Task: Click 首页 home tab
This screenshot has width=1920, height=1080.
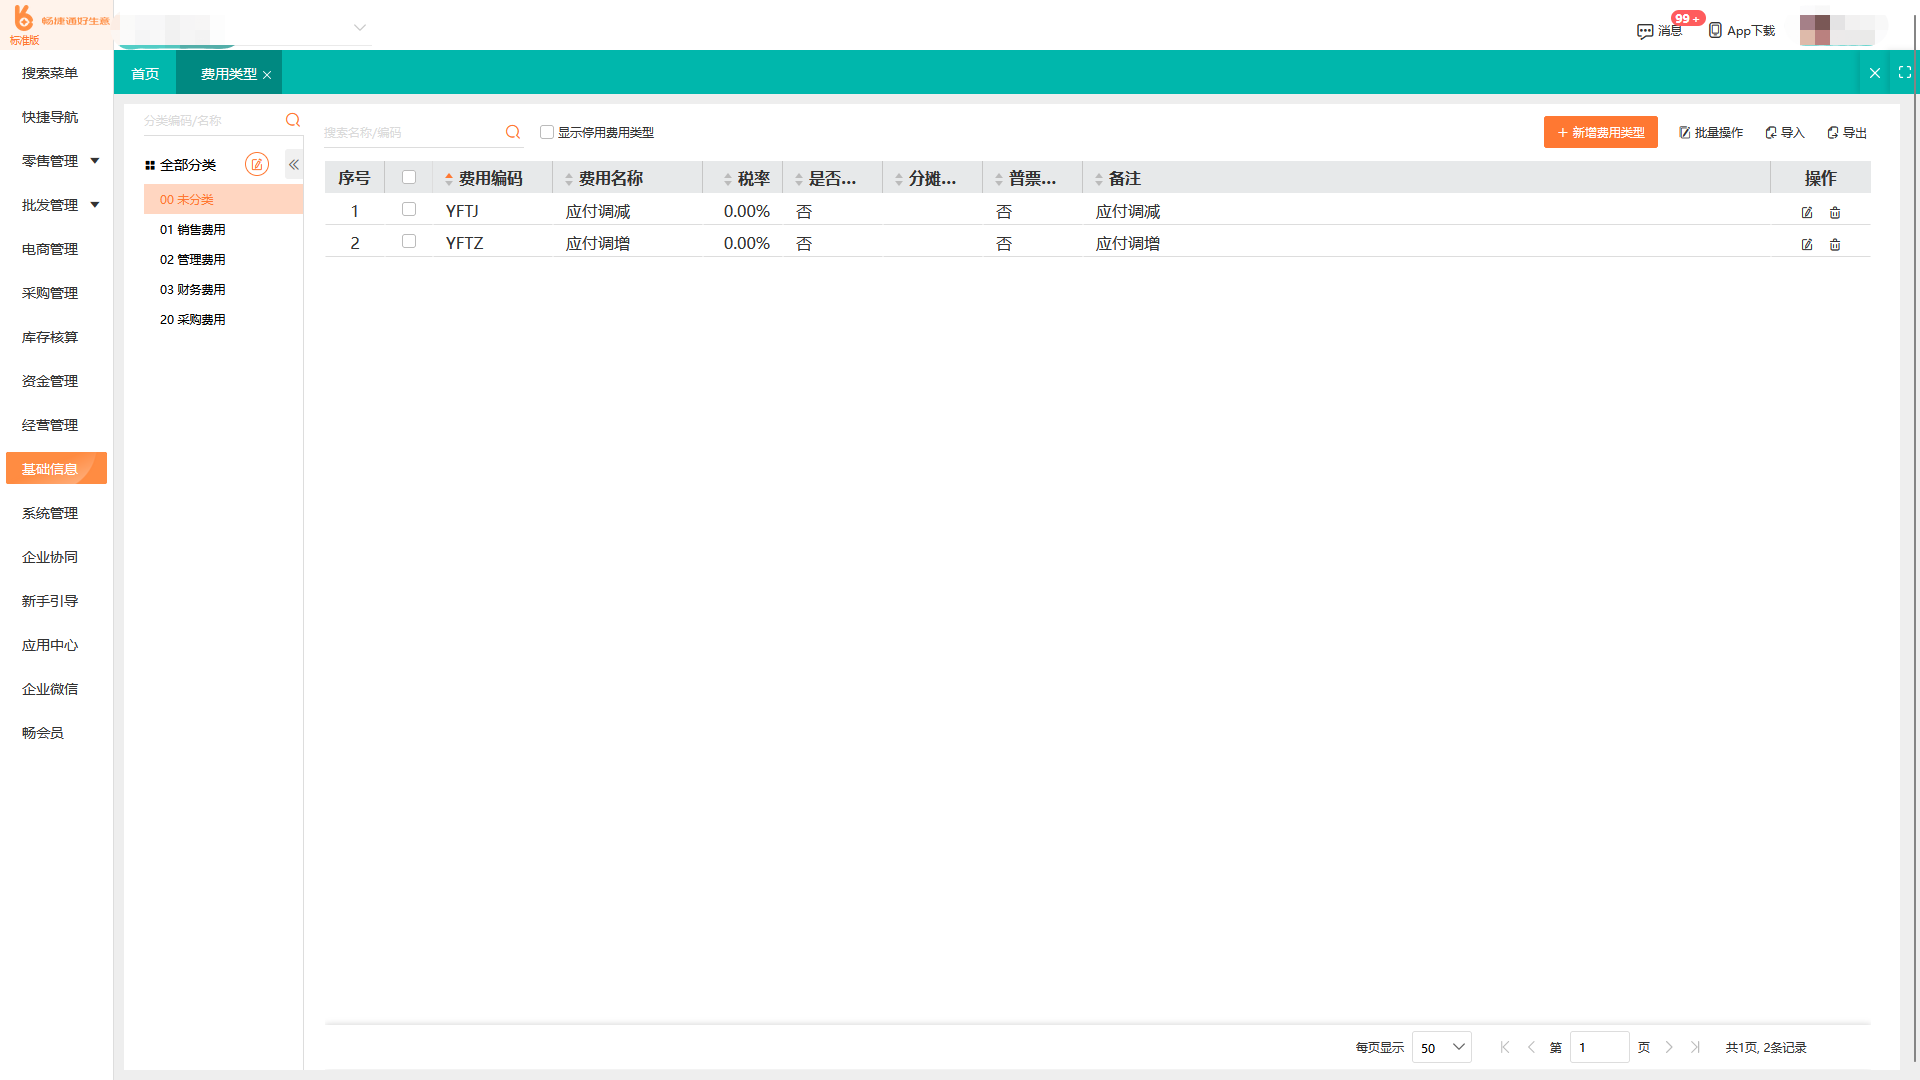Action: [145, 74]
